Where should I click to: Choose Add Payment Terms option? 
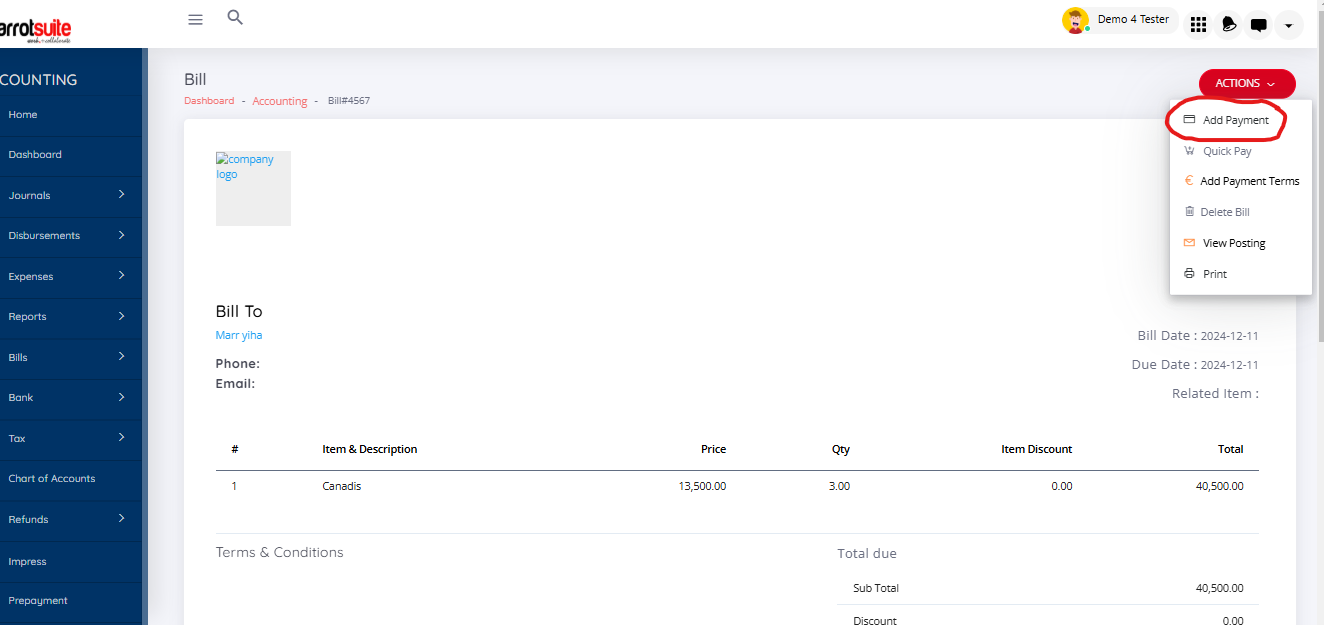point(1249,181)
